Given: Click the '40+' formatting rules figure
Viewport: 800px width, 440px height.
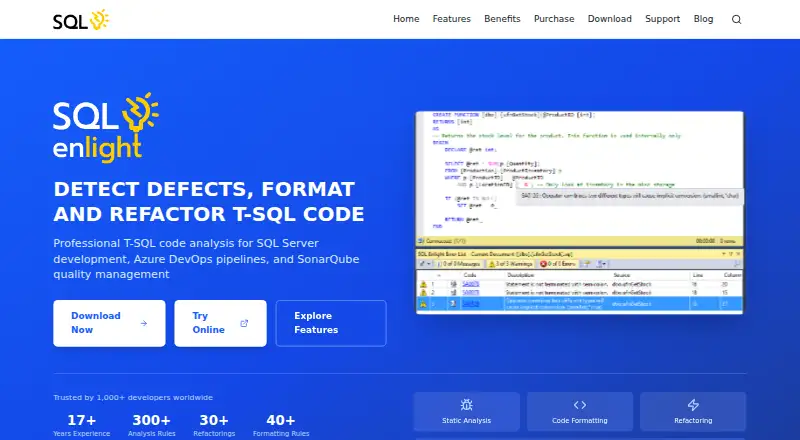Looking at the screenshot, I should (x=281, y=420).
